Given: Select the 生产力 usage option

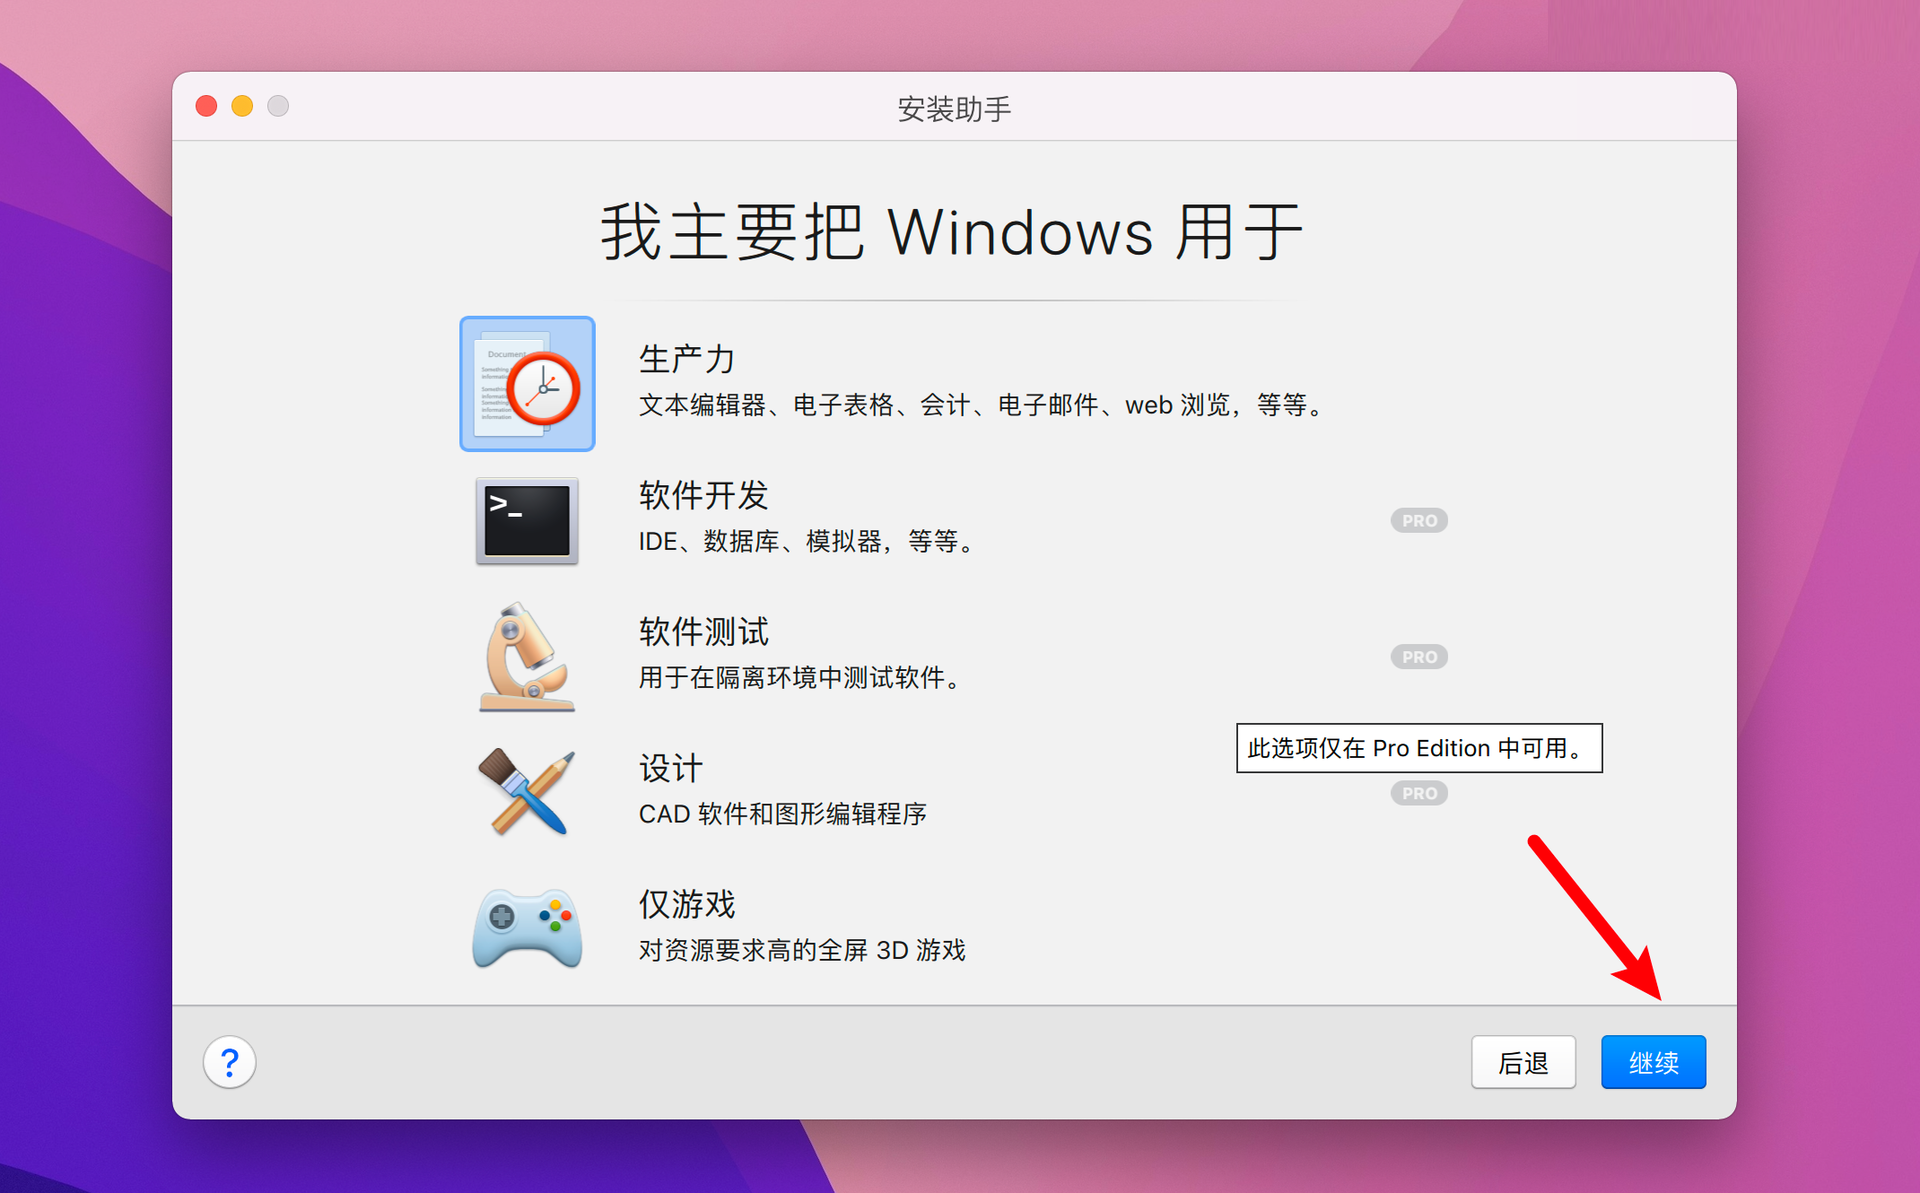Looking at the screenshot, I should coord(686,359).
